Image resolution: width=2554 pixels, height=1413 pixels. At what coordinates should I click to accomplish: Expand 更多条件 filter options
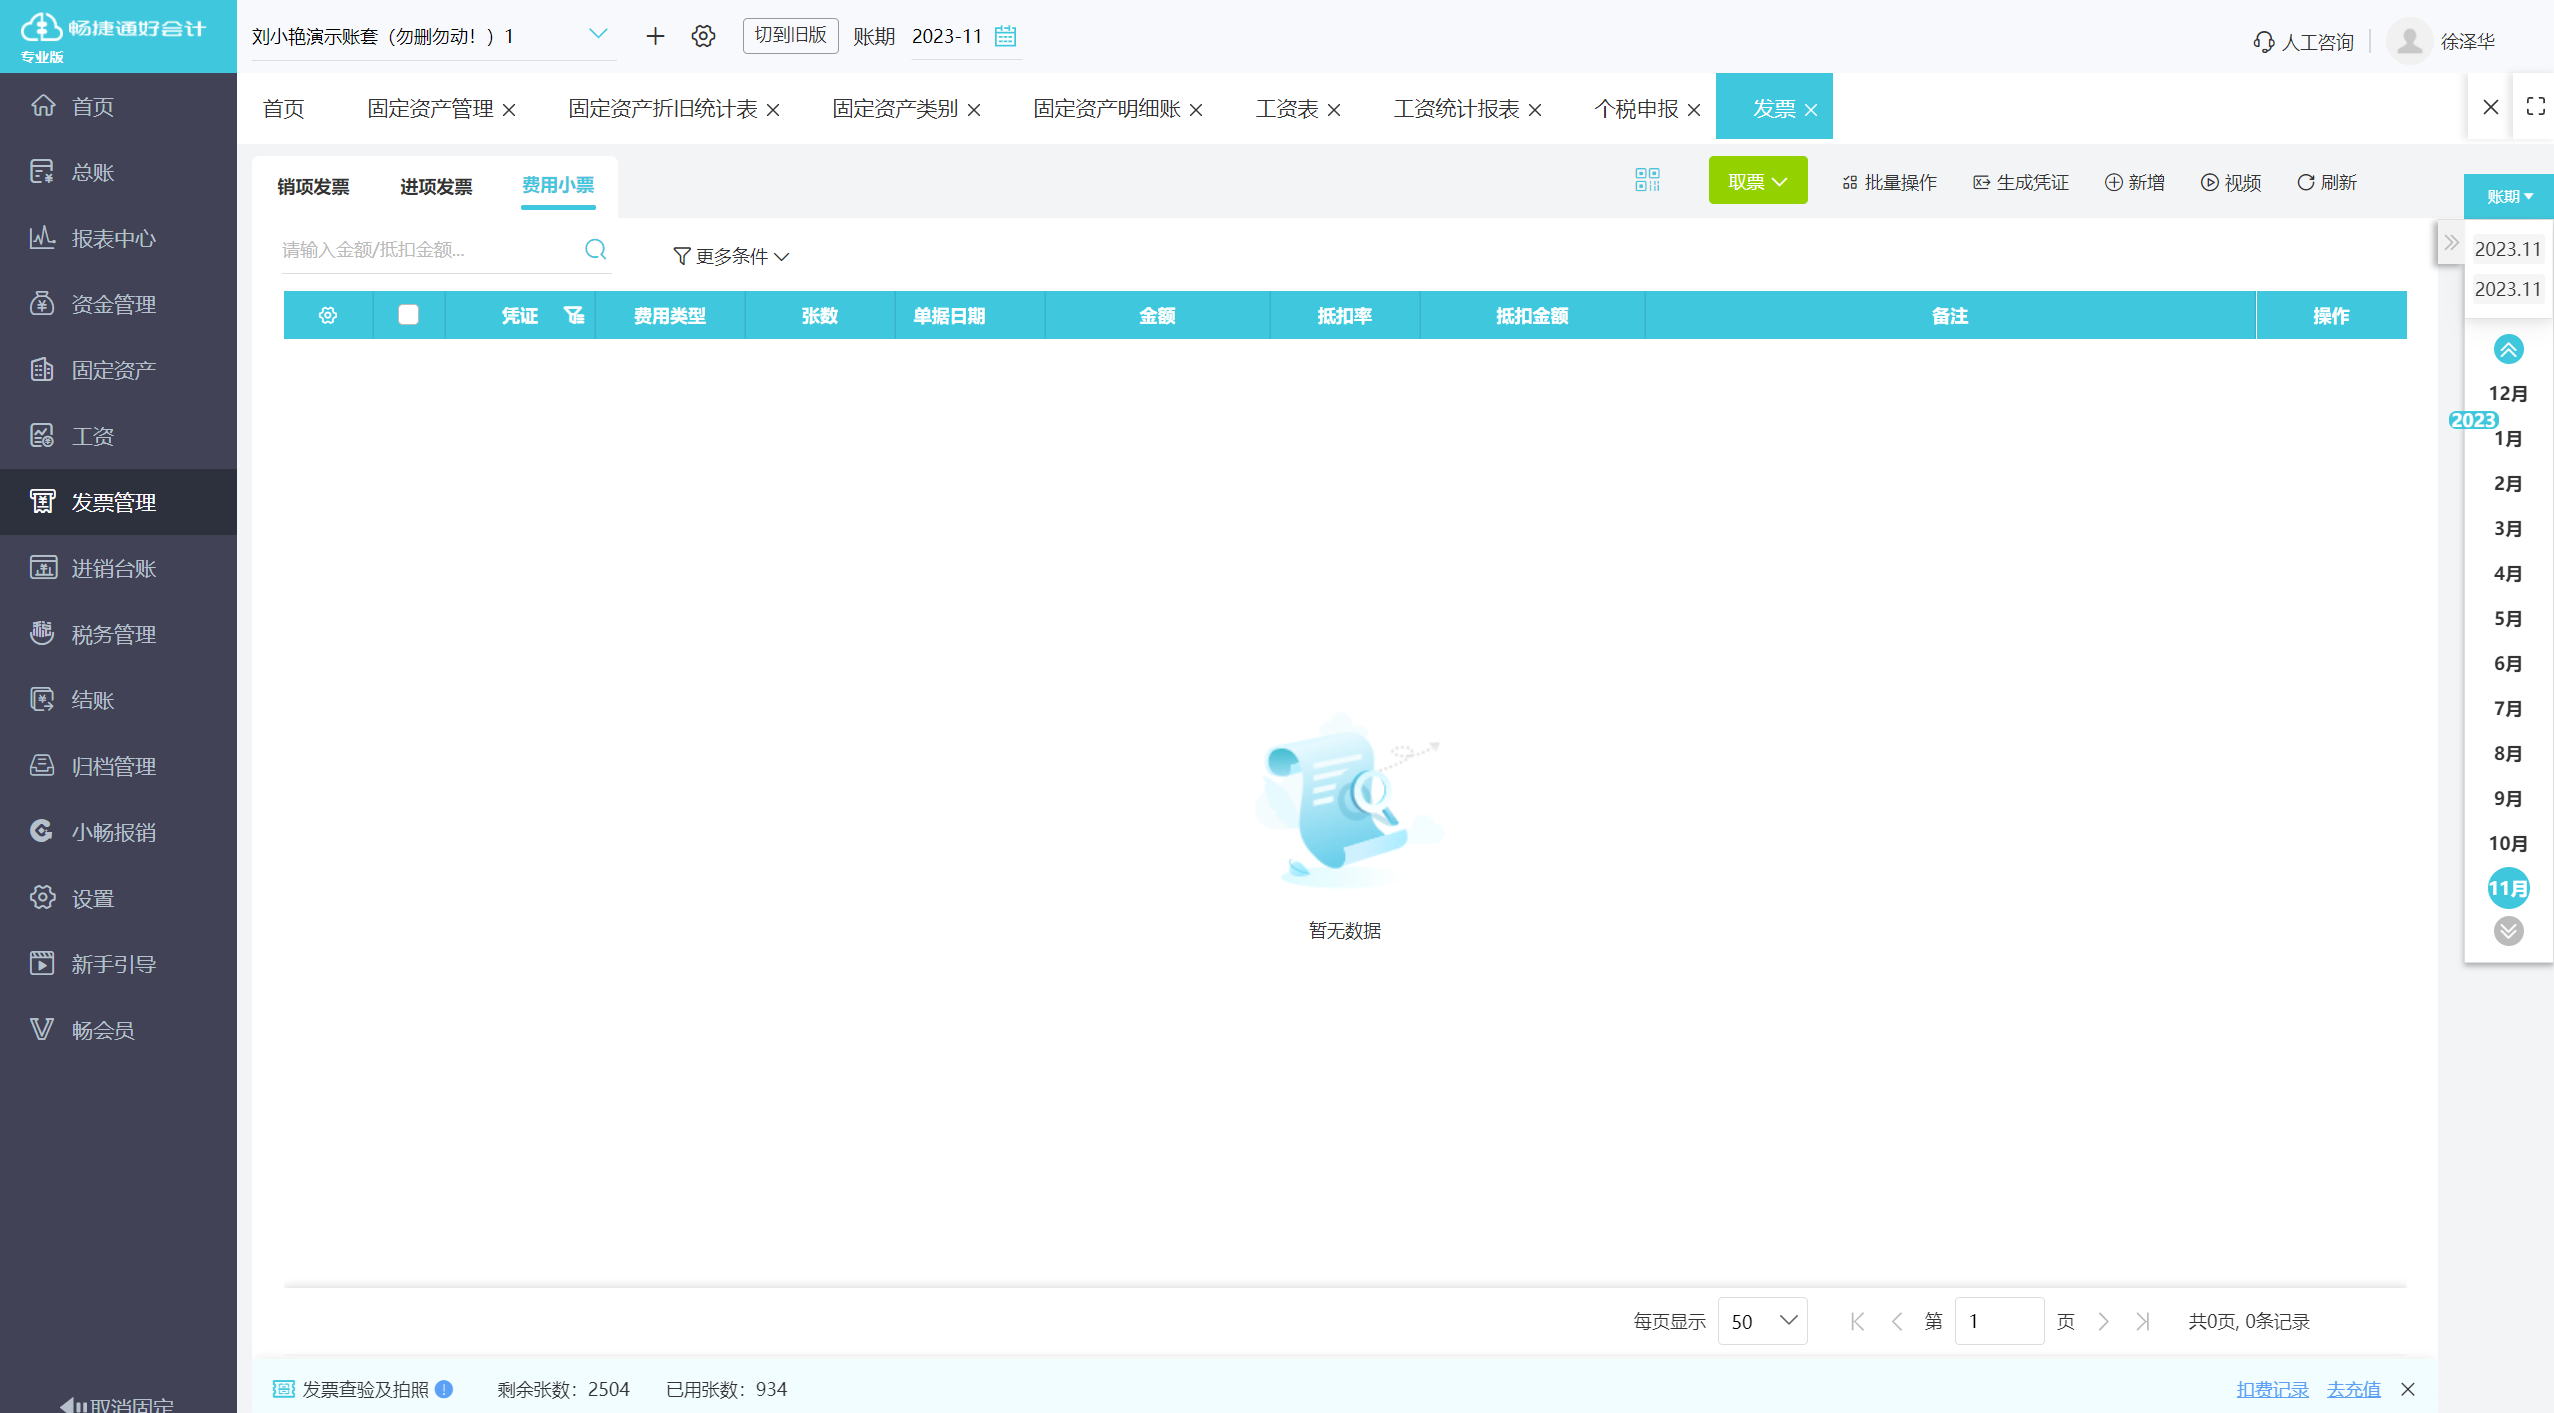click(729, 254)
